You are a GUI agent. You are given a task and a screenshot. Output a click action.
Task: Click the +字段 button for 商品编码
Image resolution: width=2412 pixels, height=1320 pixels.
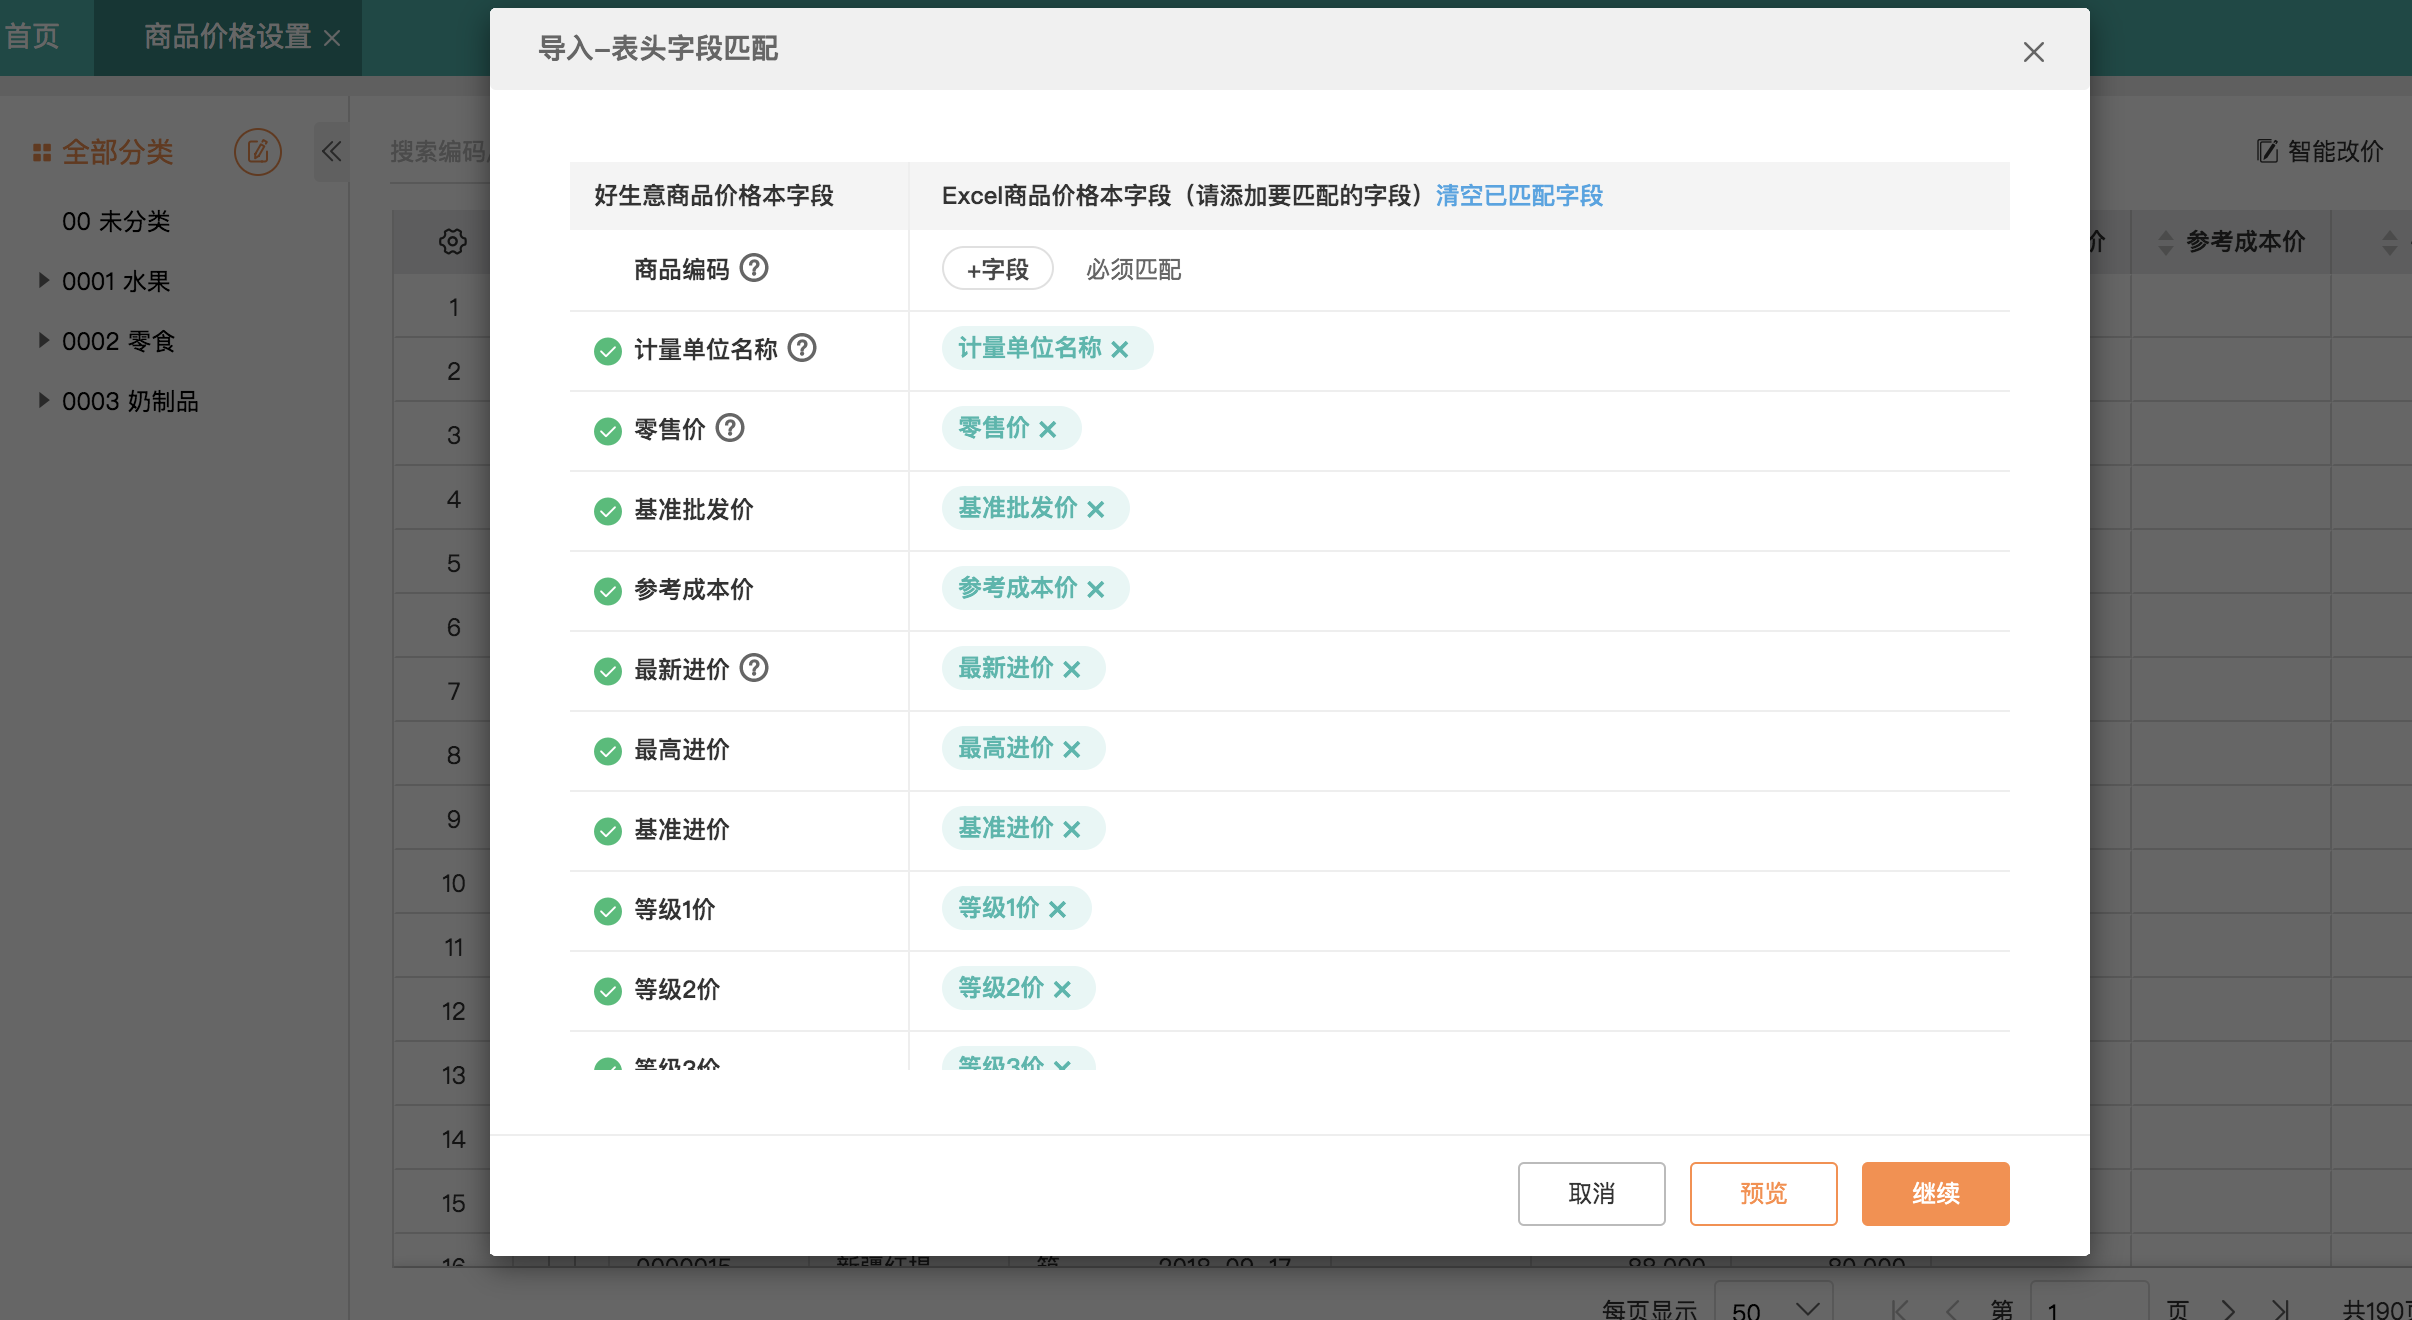(995, 268)
